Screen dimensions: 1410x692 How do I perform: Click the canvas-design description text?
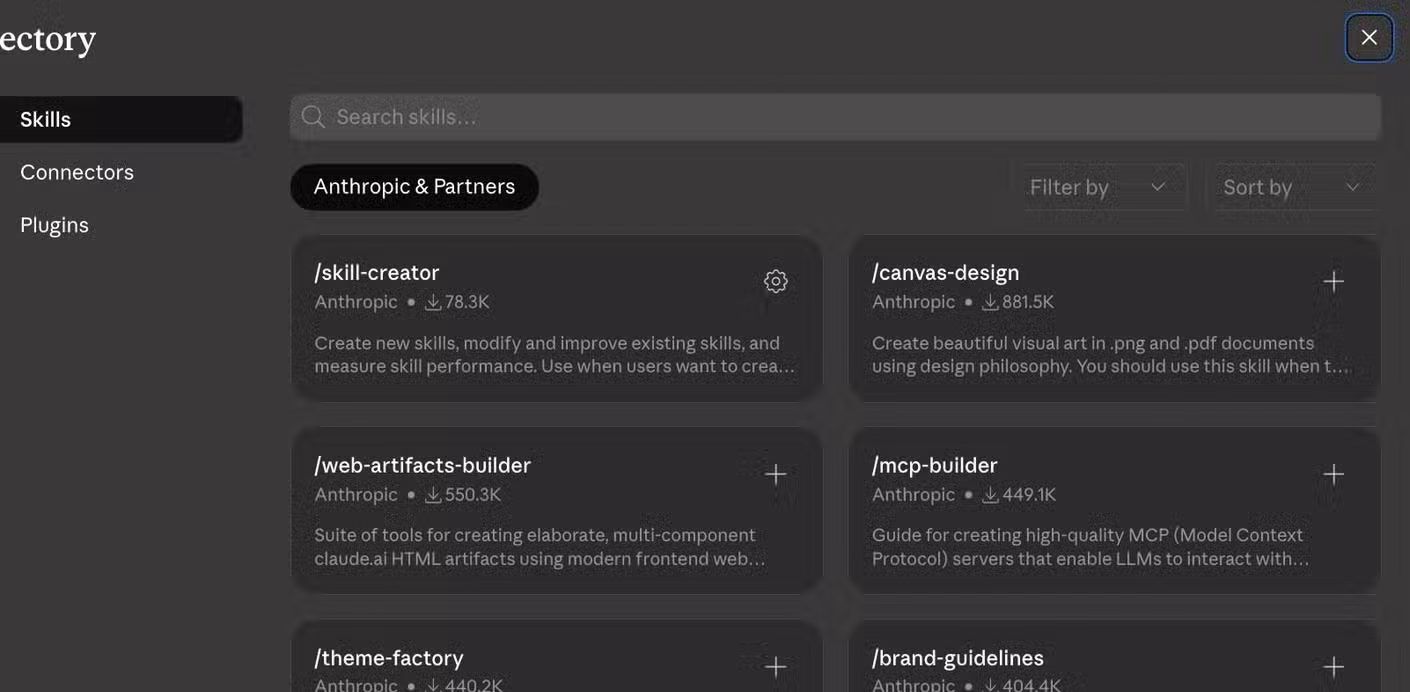1111,354
